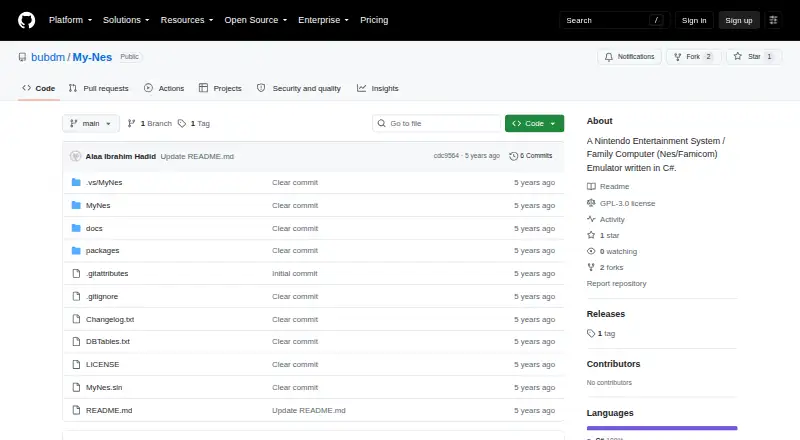800x440 pixels.
Task: Open the .gitattributes file
Action: [107, 274]
